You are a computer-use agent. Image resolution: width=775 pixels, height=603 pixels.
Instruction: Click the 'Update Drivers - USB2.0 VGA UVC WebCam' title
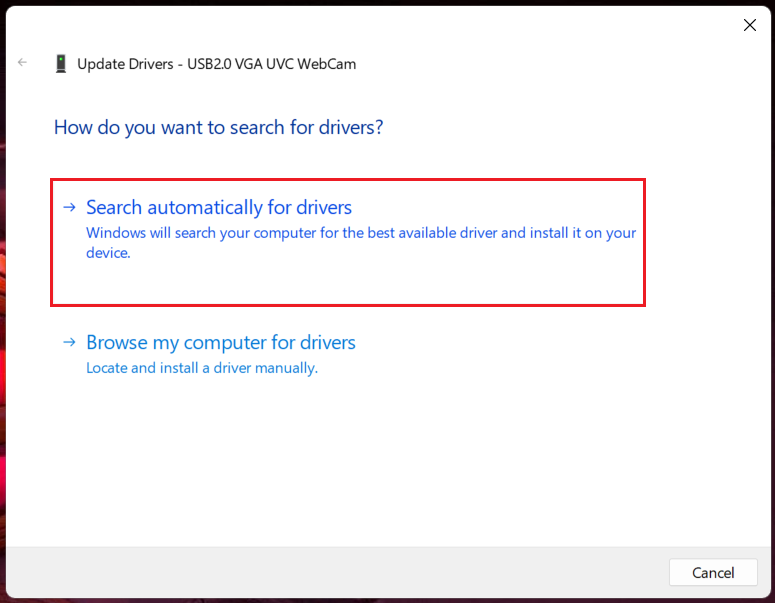point(216,64)
